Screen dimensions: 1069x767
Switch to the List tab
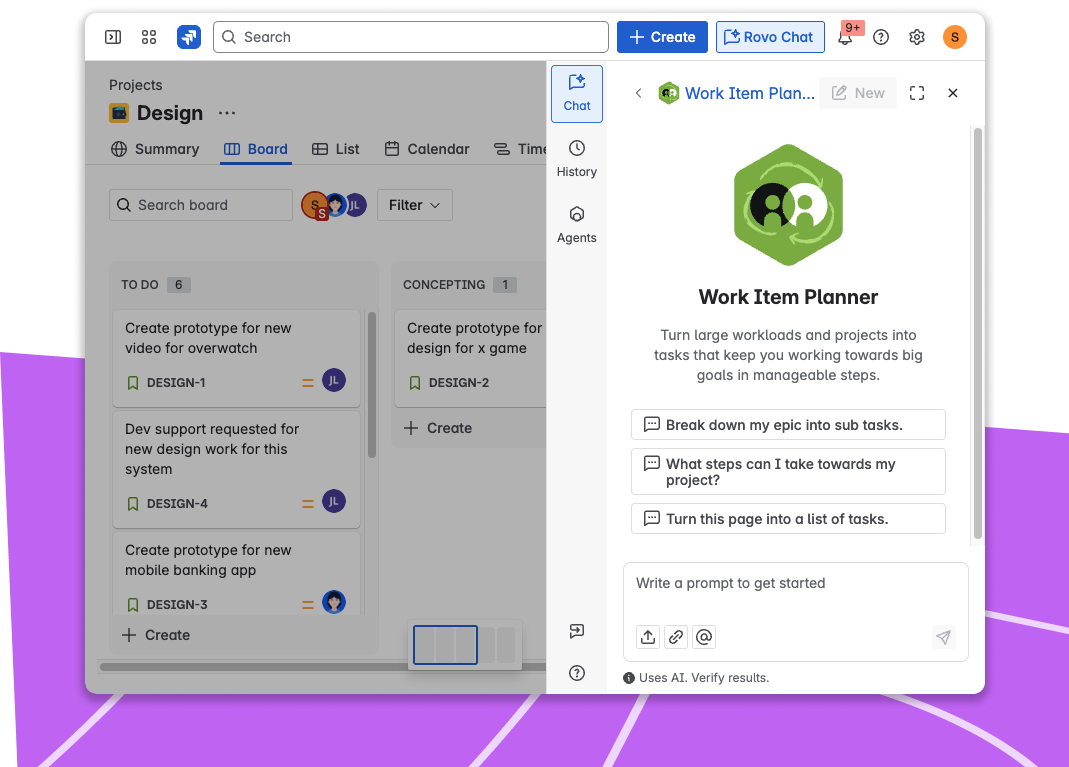(x=335, y=149)
